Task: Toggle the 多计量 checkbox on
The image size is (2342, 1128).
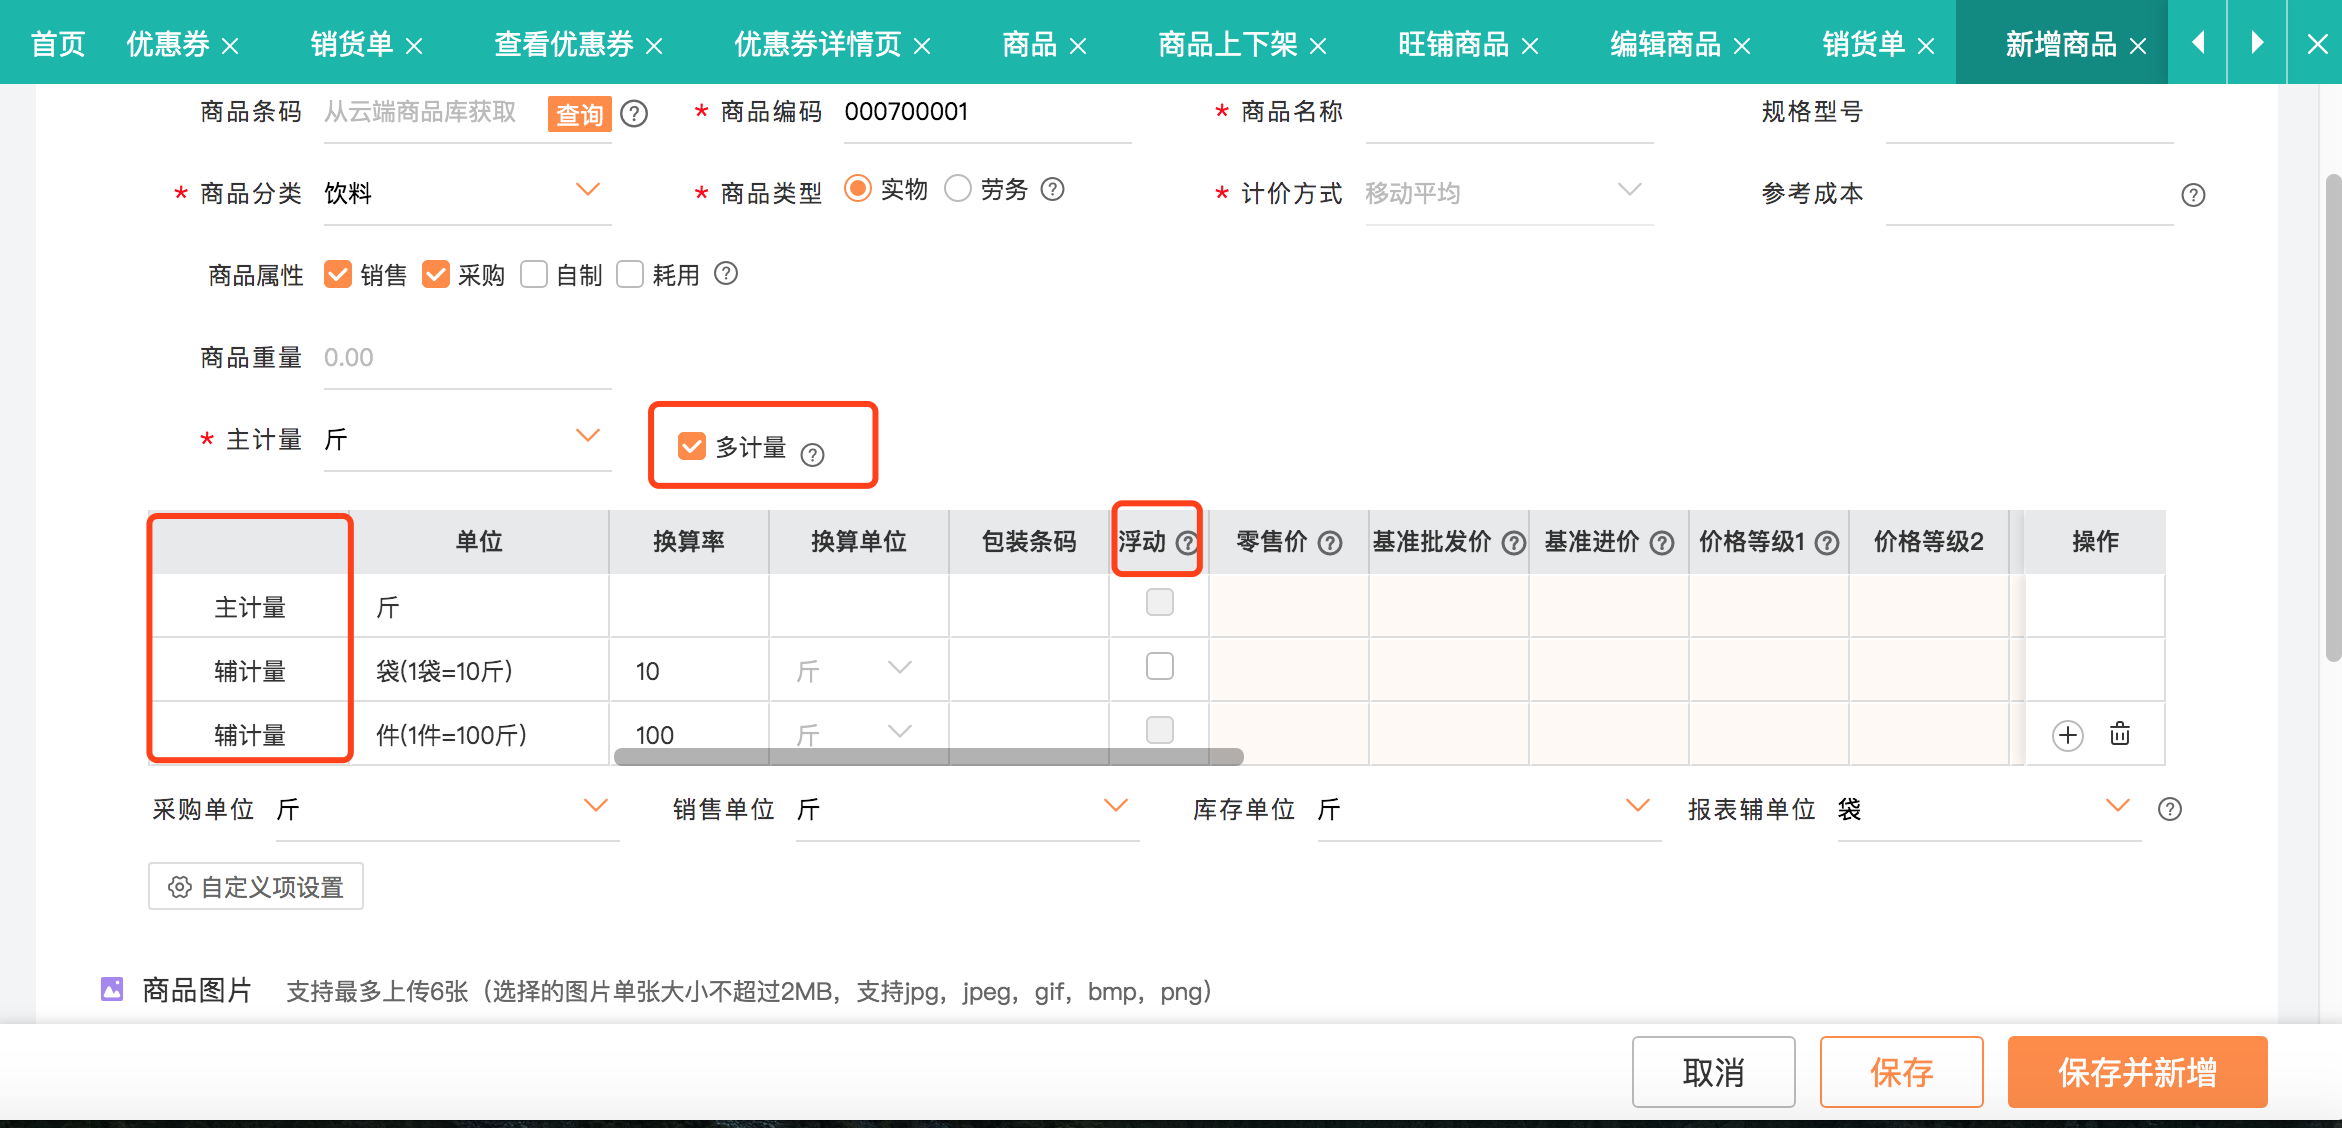Action: [690, 448]
